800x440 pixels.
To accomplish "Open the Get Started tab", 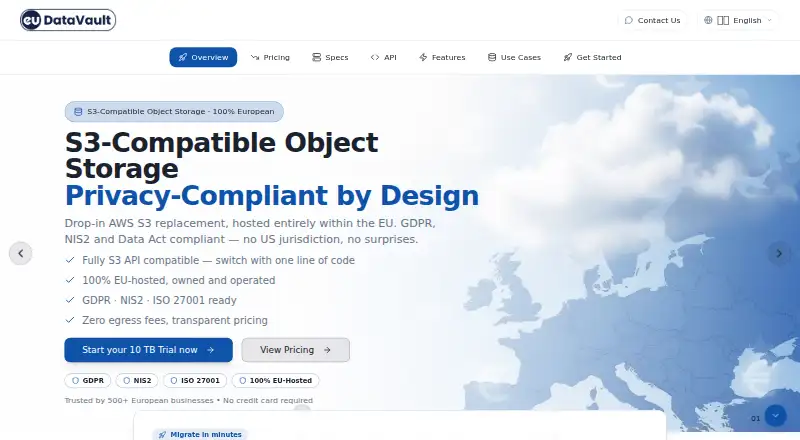I will pyautogui.click(x=592, y=57).
